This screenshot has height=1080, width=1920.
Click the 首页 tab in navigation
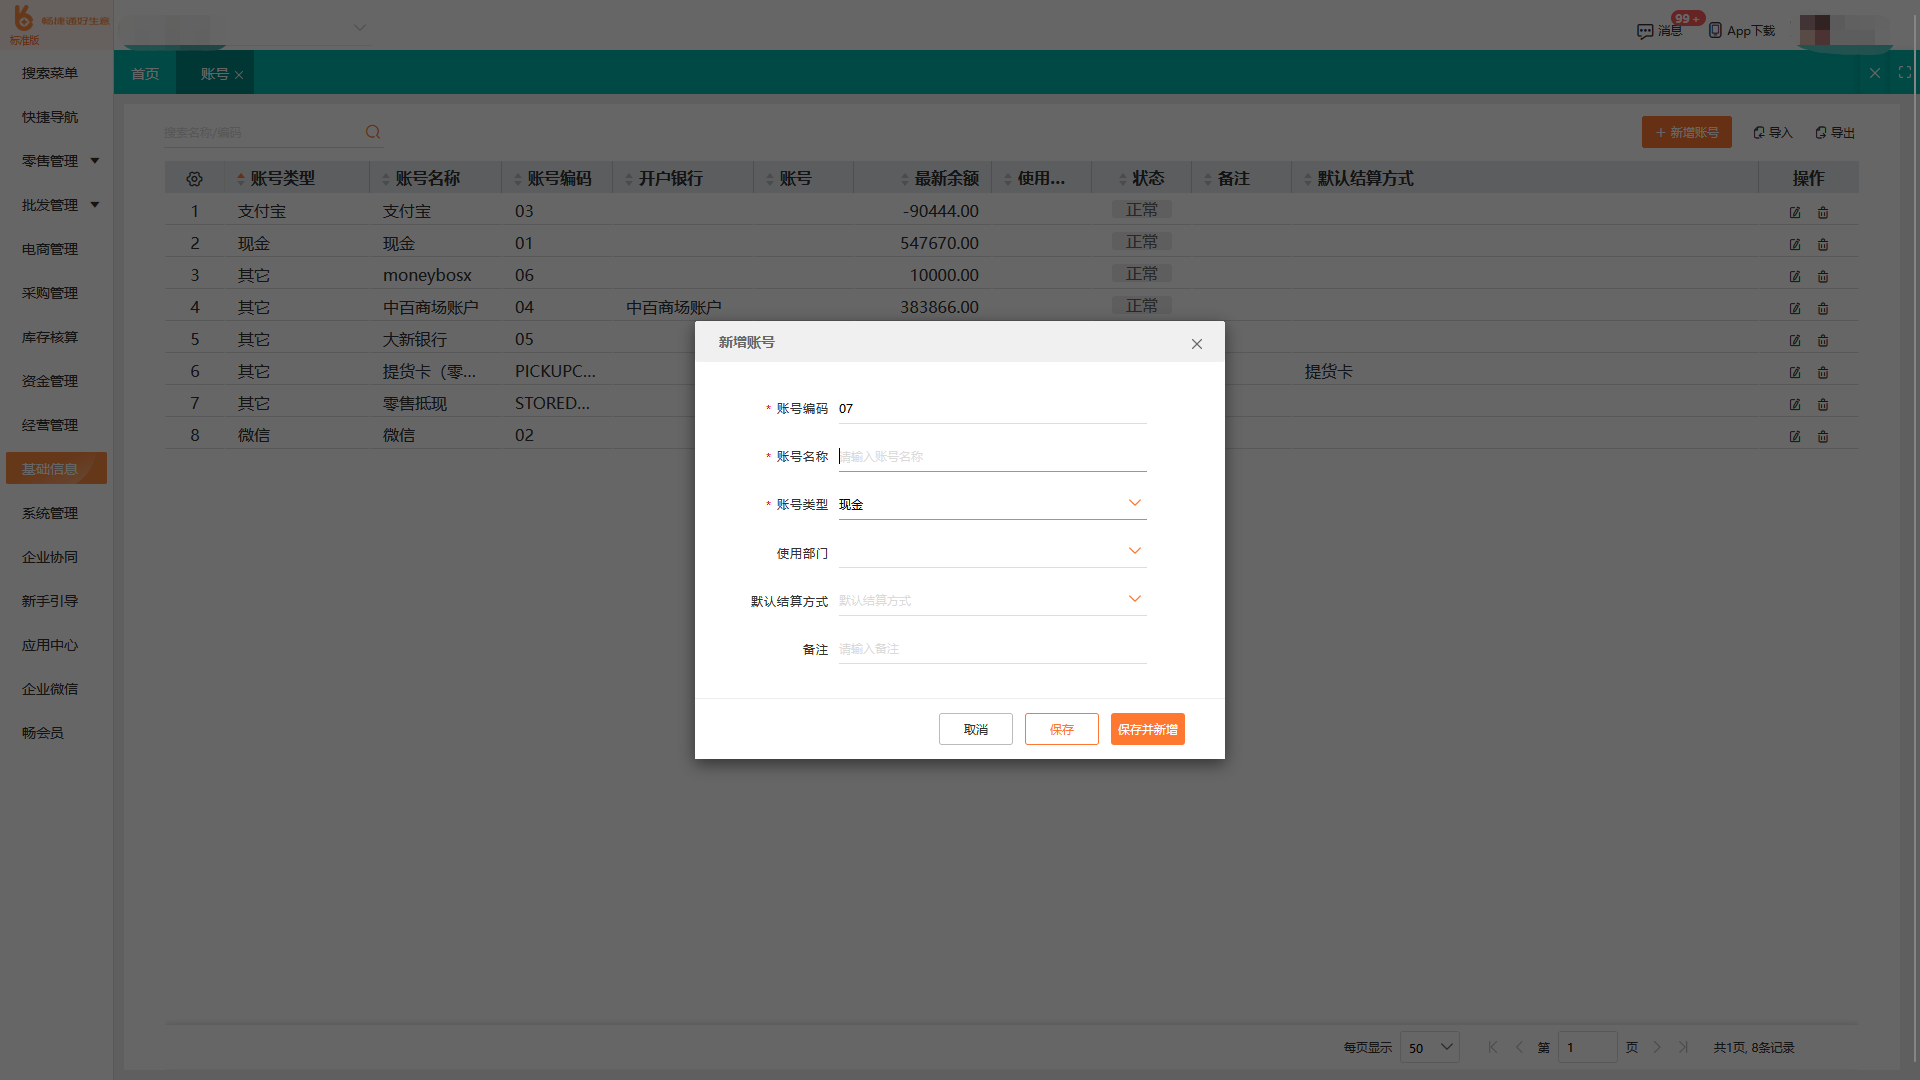tap(145, 73)
